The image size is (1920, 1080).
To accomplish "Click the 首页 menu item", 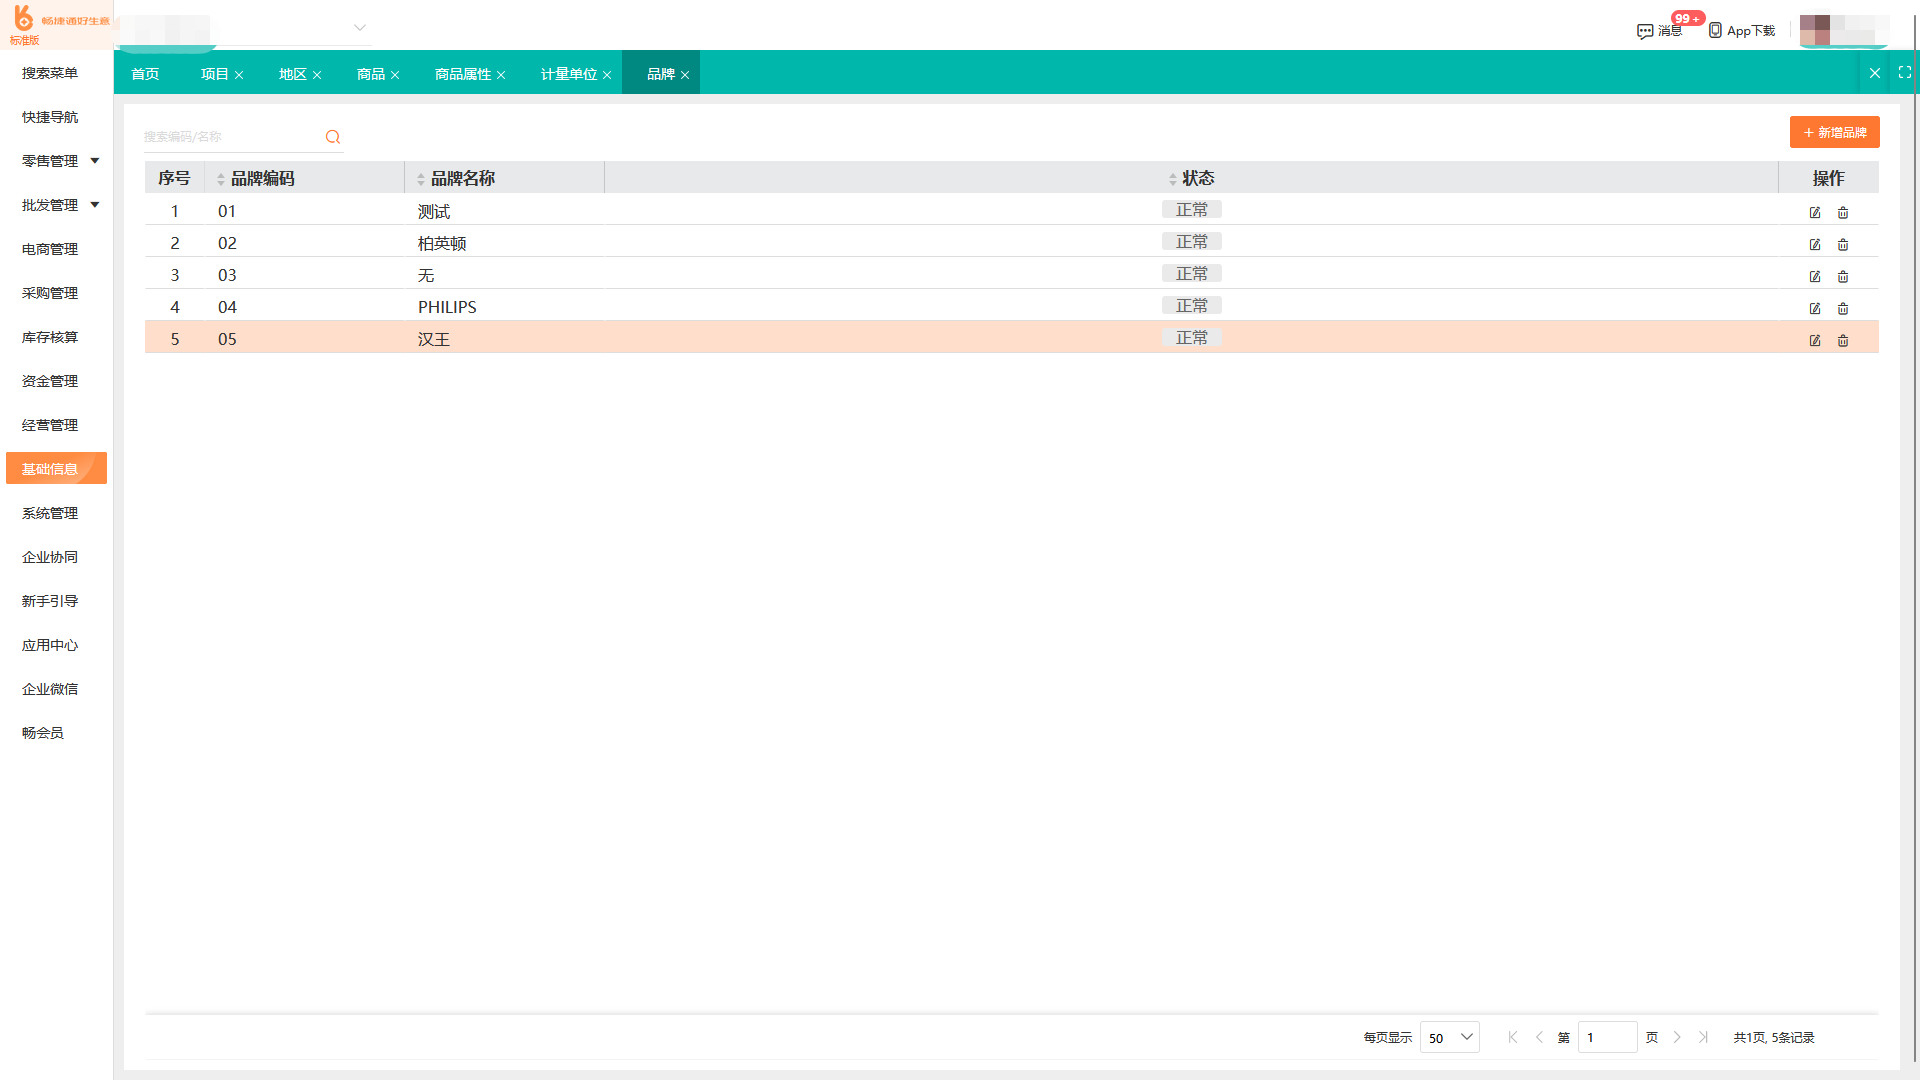I will [145, 73].
